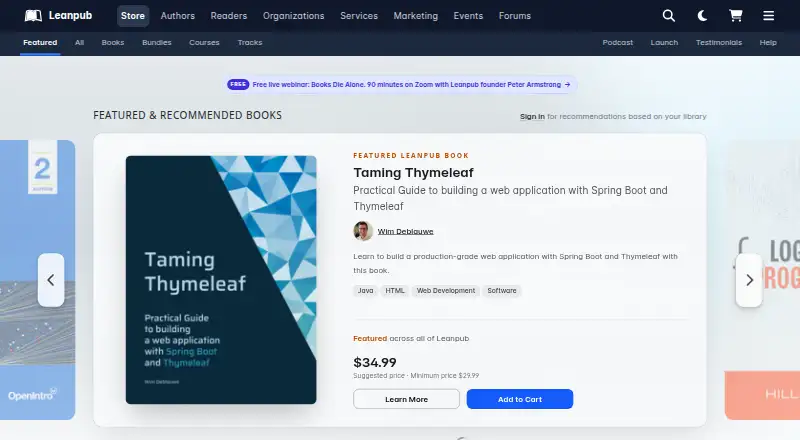Select the Featured tab
Image resolution: width=800 pixels, height=440 pixels.
40,42
